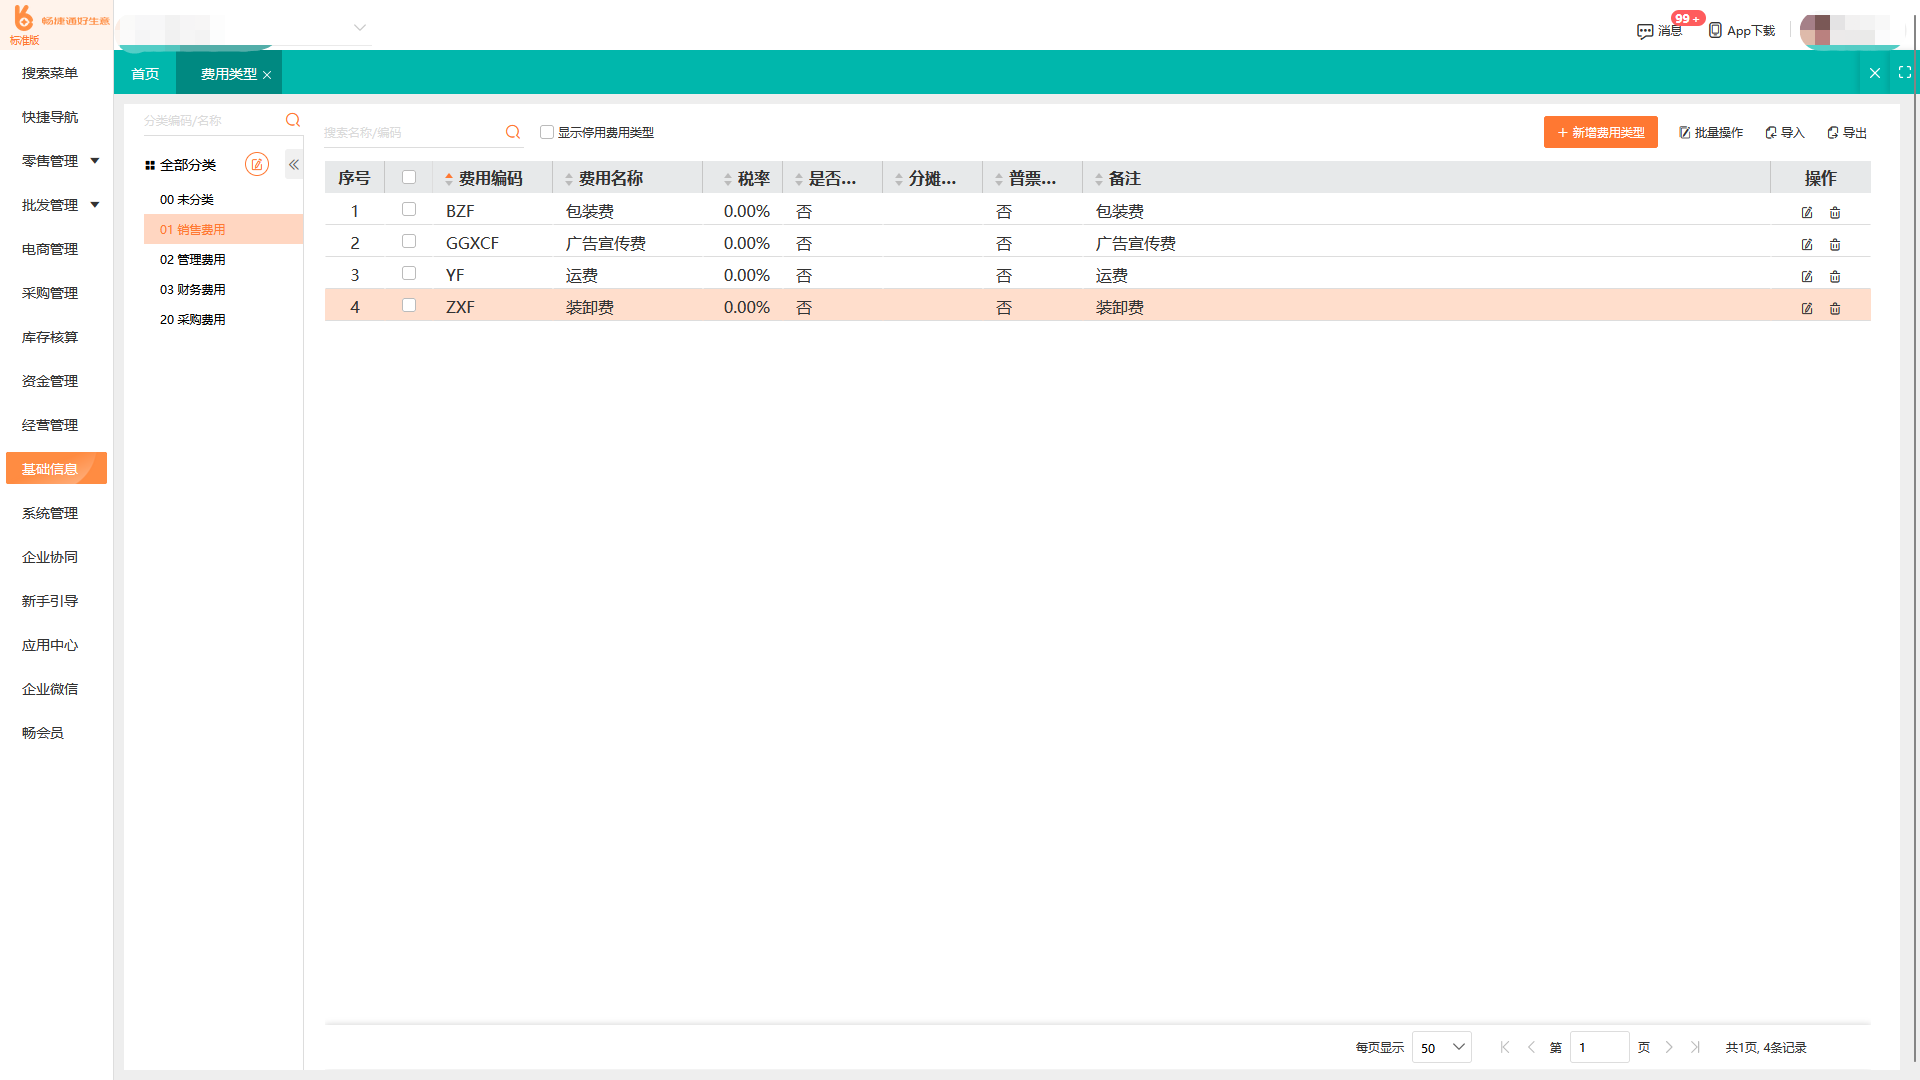Select page size 每页显示 50 dropdown
Screen dimensions: 1920x1080
click(x=1439, y=1047)
